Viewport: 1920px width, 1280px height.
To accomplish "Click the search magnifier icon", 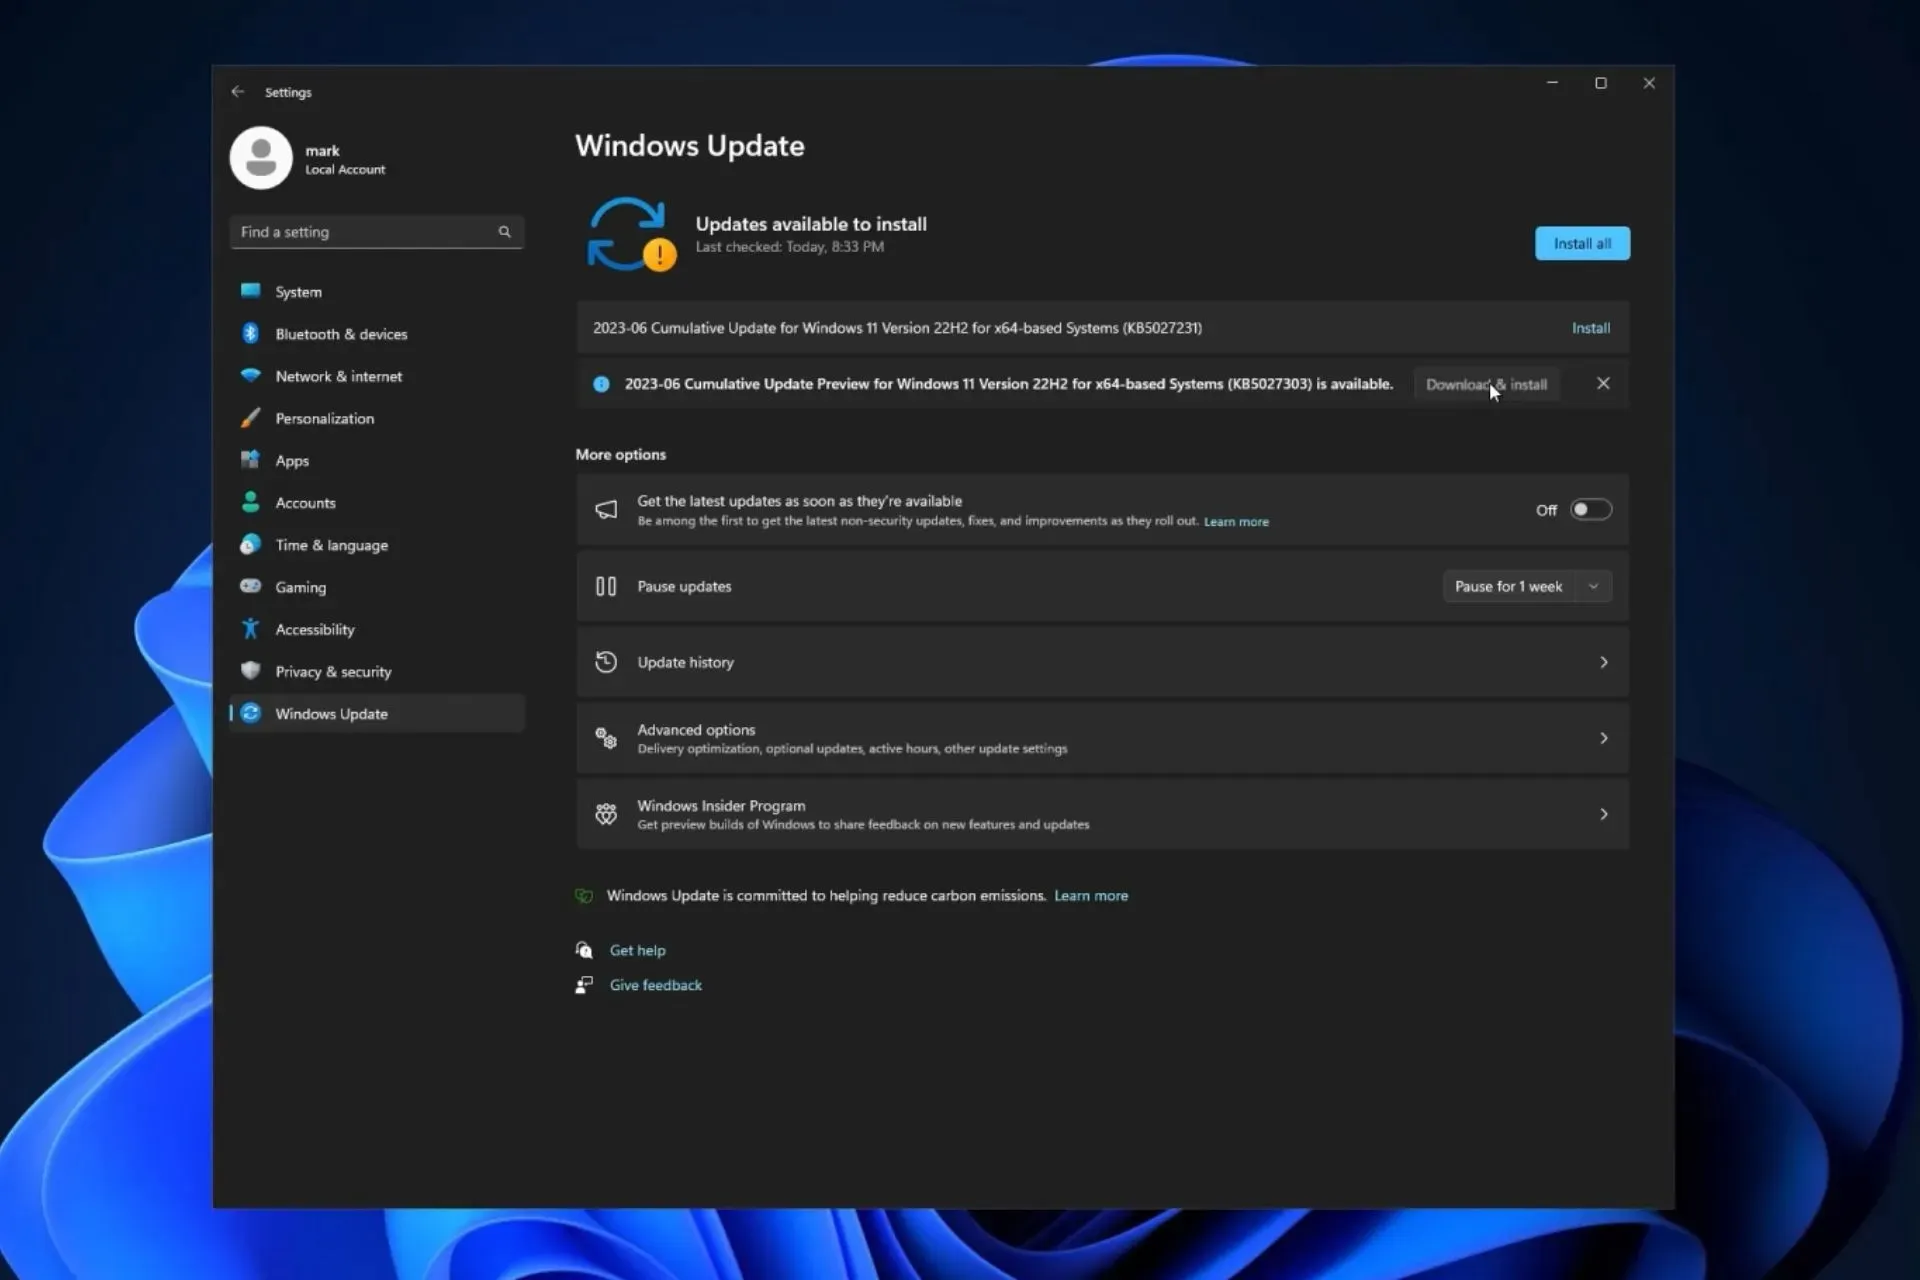I will pos(505,232).
